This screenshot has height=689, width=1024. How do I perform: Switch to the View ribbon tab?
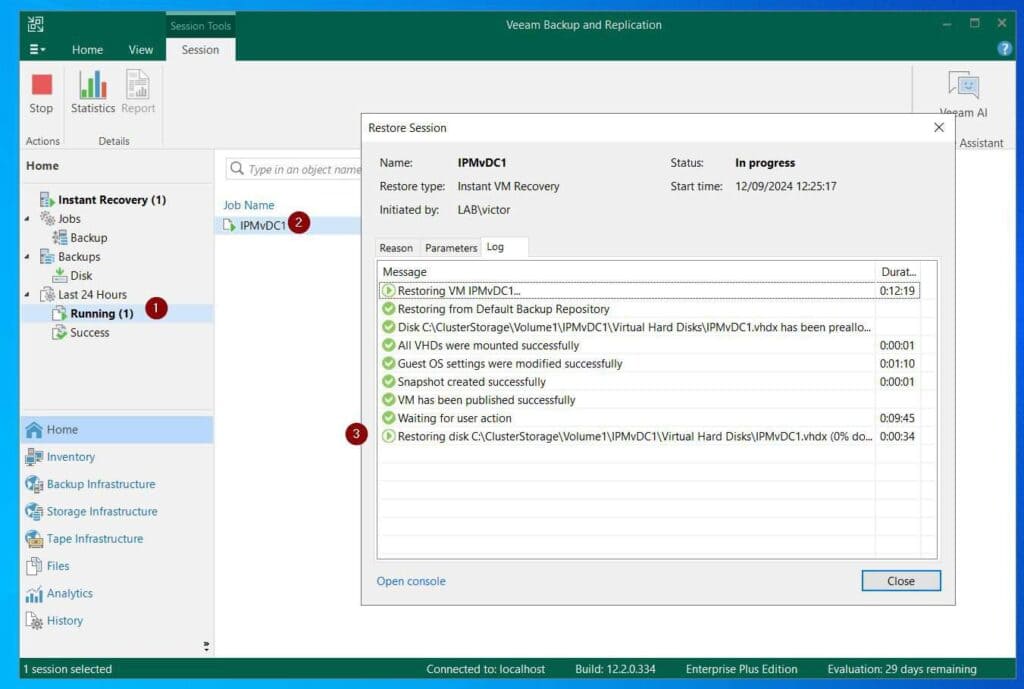[x=140, y=50]
